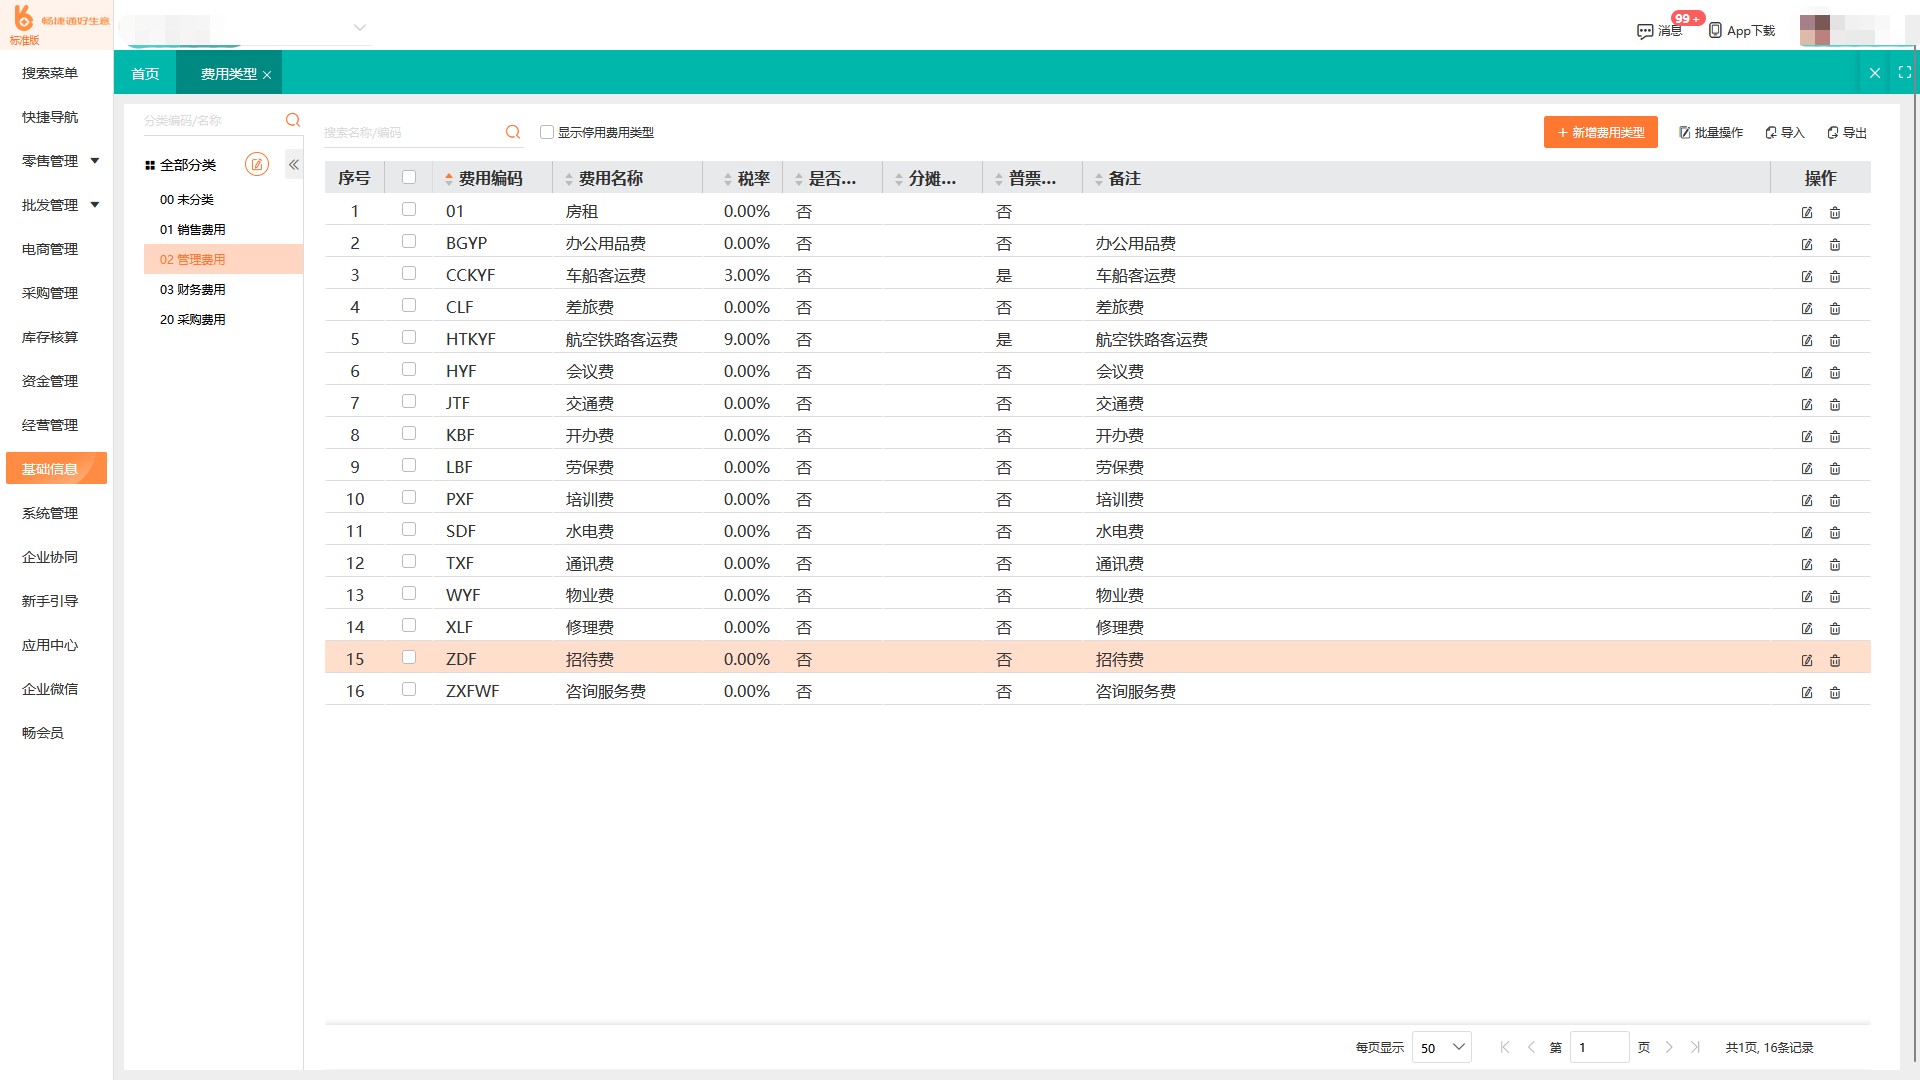Click 新增费用类型 button
This screenshot has width=1920, height=1080.
click(x=1600, y=131)
